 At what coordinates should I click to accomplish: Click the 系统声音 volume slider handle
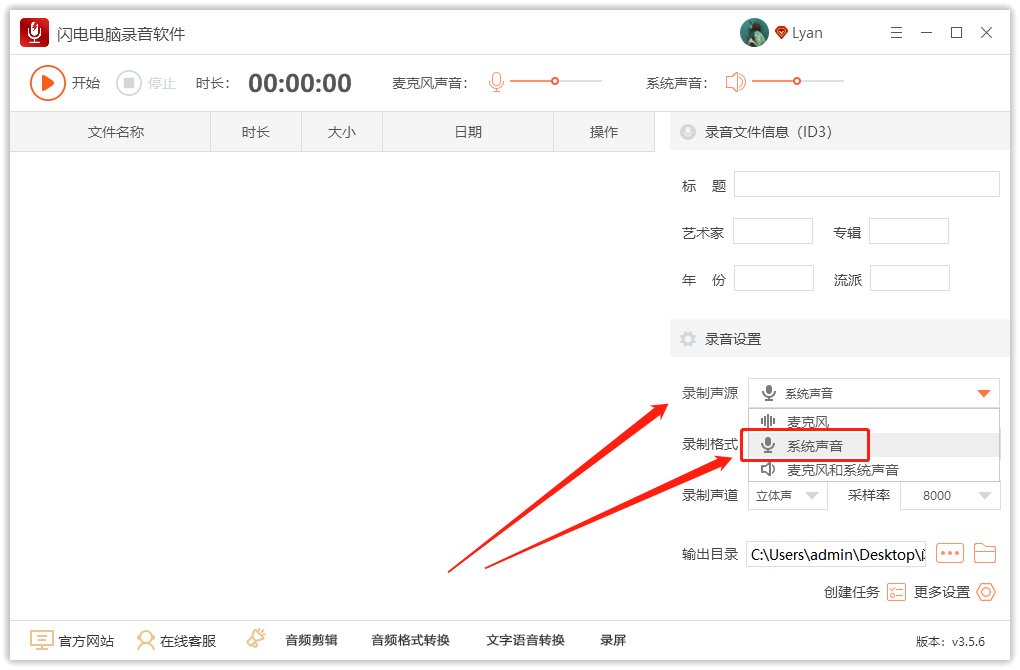(x=796, y=82)
